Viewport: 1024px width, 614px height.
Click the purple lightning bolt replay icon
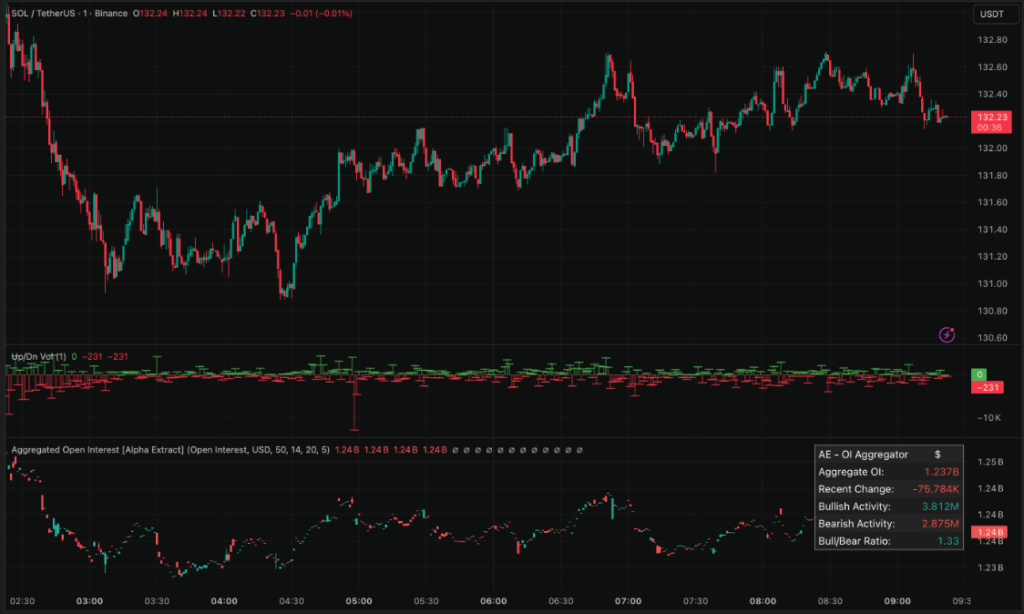(946, 334)
